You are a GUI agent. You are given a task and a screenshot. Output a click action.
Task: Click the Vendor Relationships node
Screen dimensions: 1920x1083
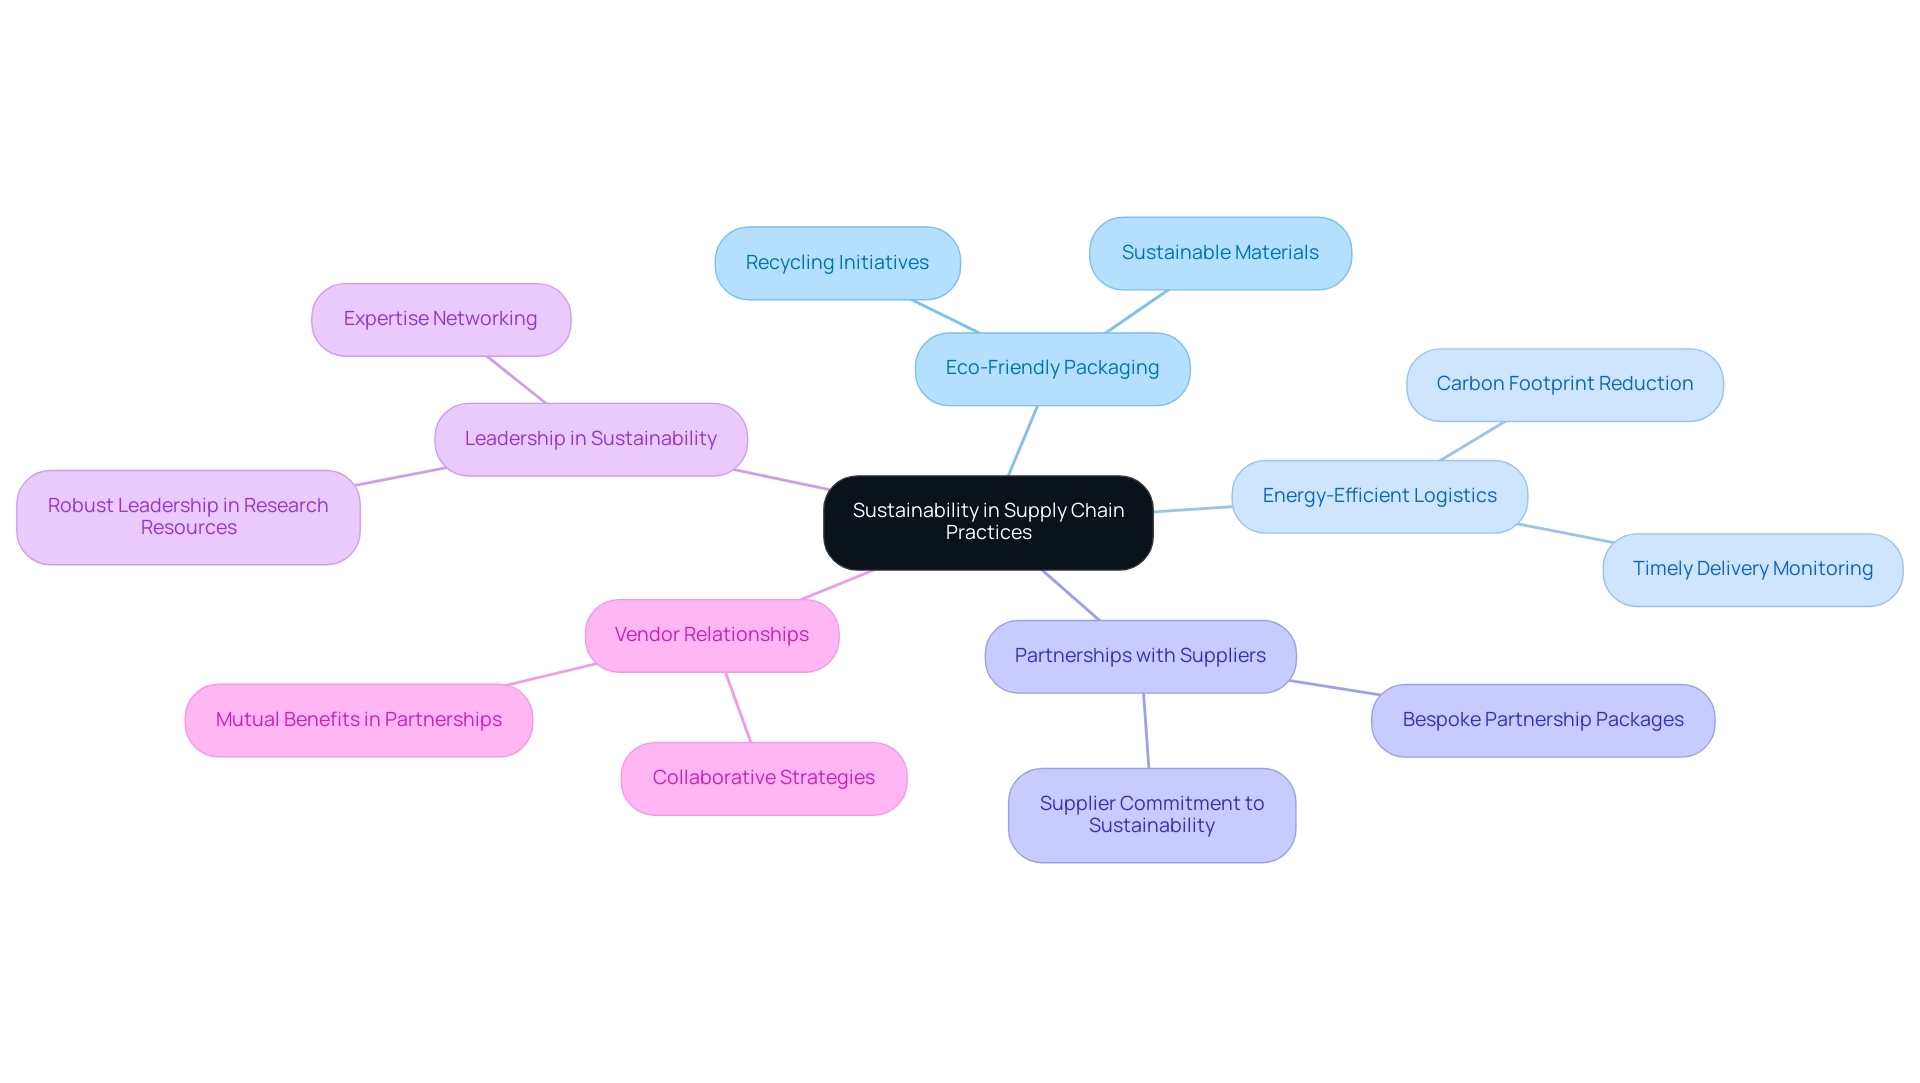(708, 633)
